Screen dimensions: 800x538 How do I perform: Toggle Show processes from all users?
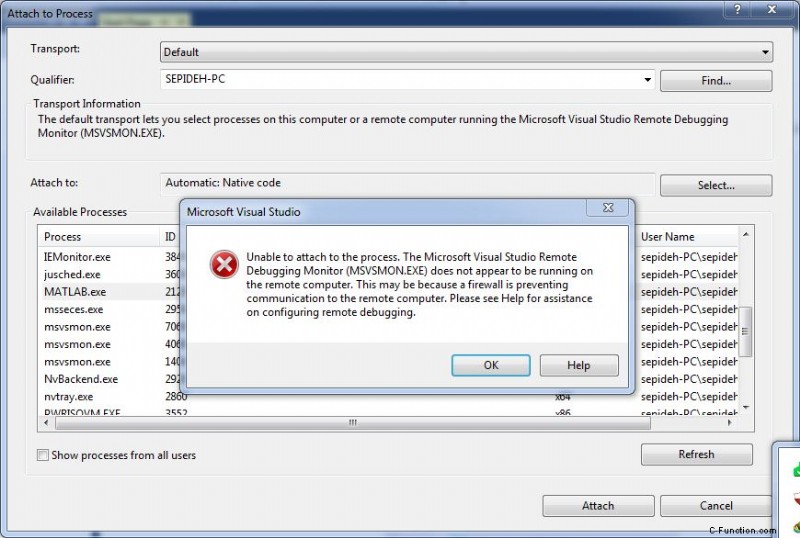[x=42, y=455]
